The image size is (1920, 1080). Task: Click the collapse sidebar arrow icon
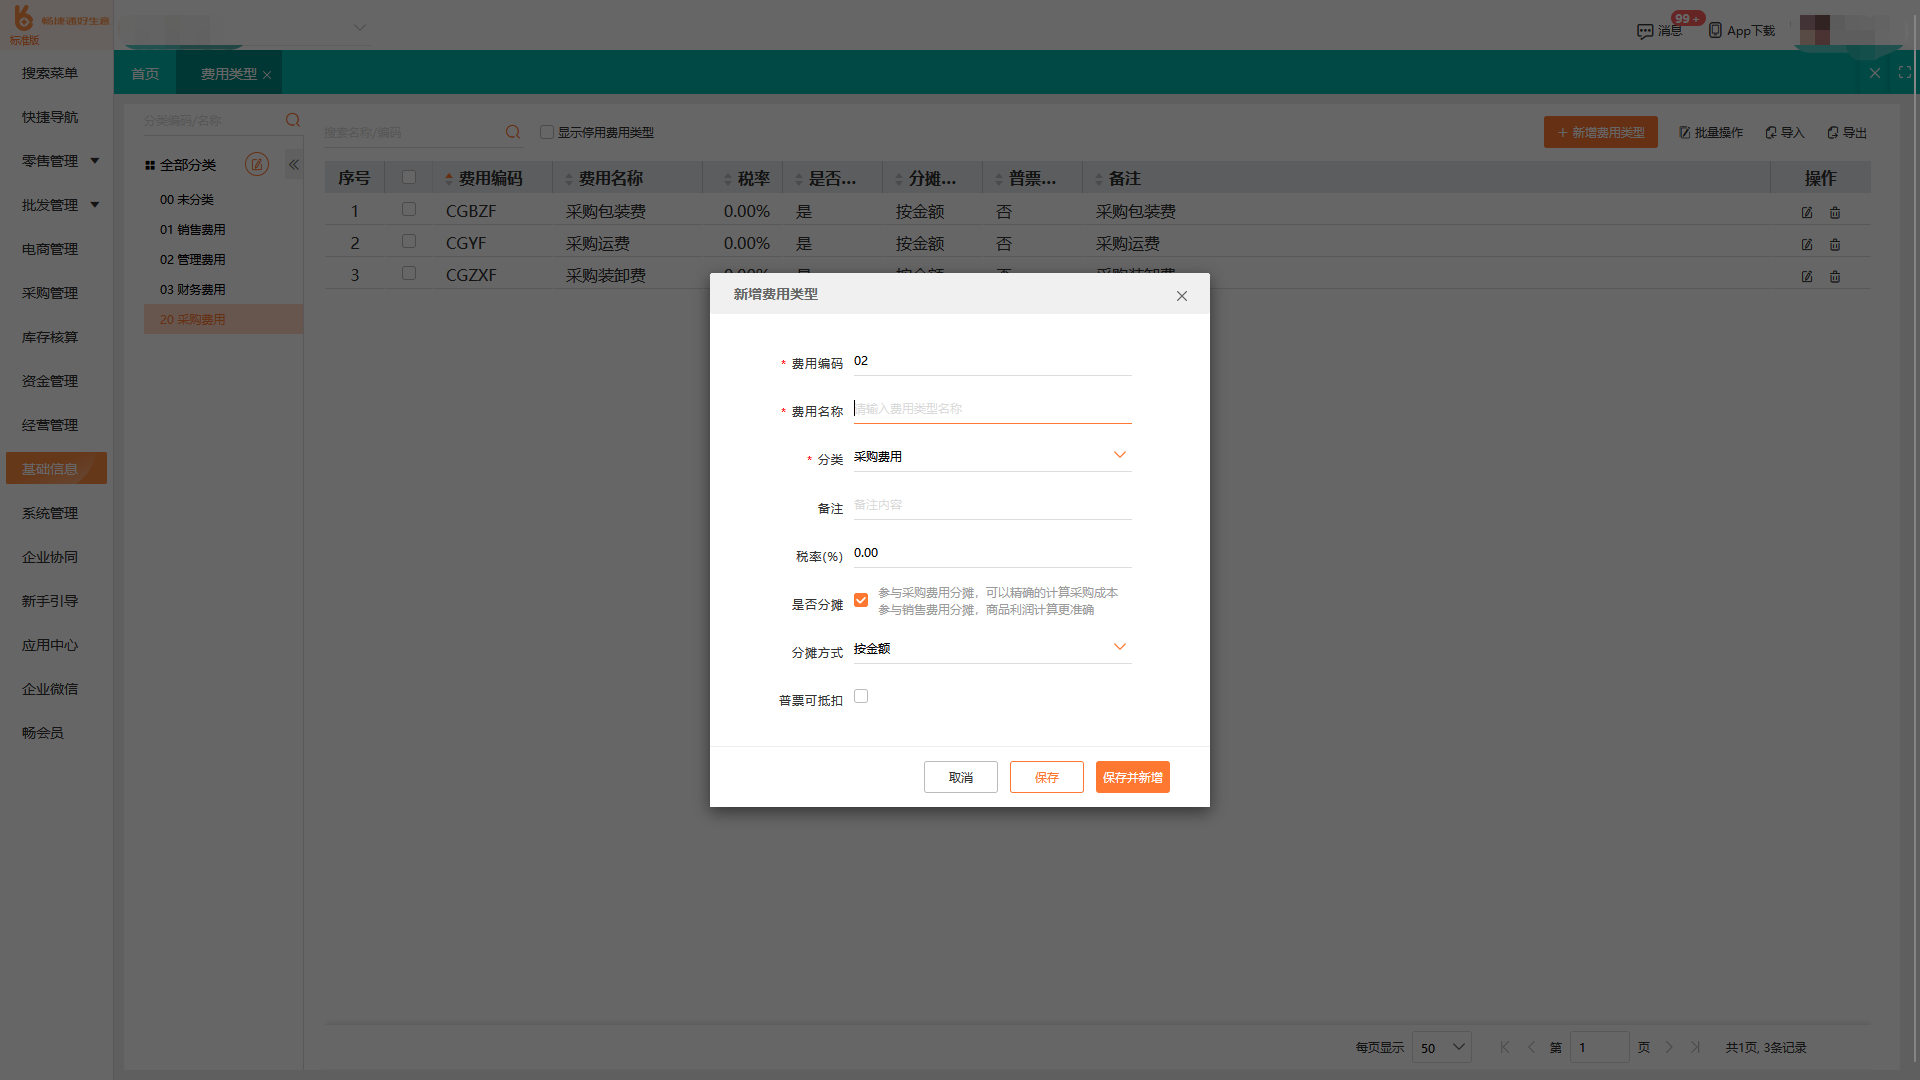(x=293, y=165)
